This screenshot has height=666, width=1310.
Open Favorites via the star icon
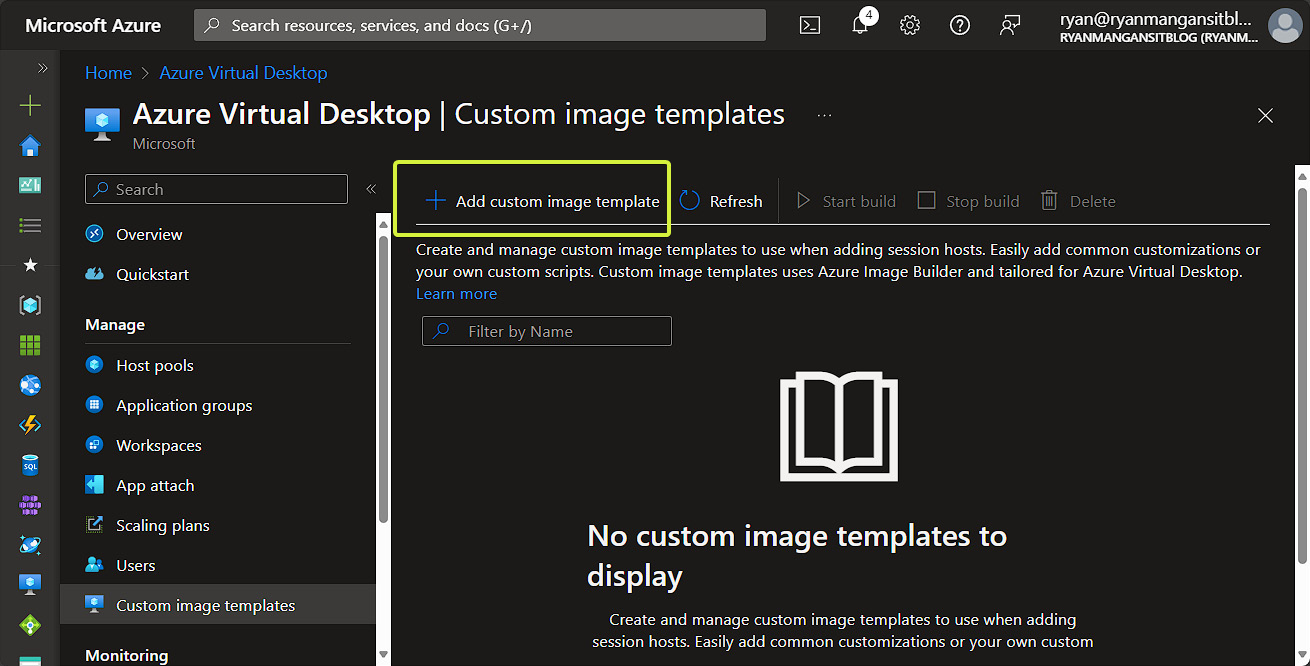[30, 265]
